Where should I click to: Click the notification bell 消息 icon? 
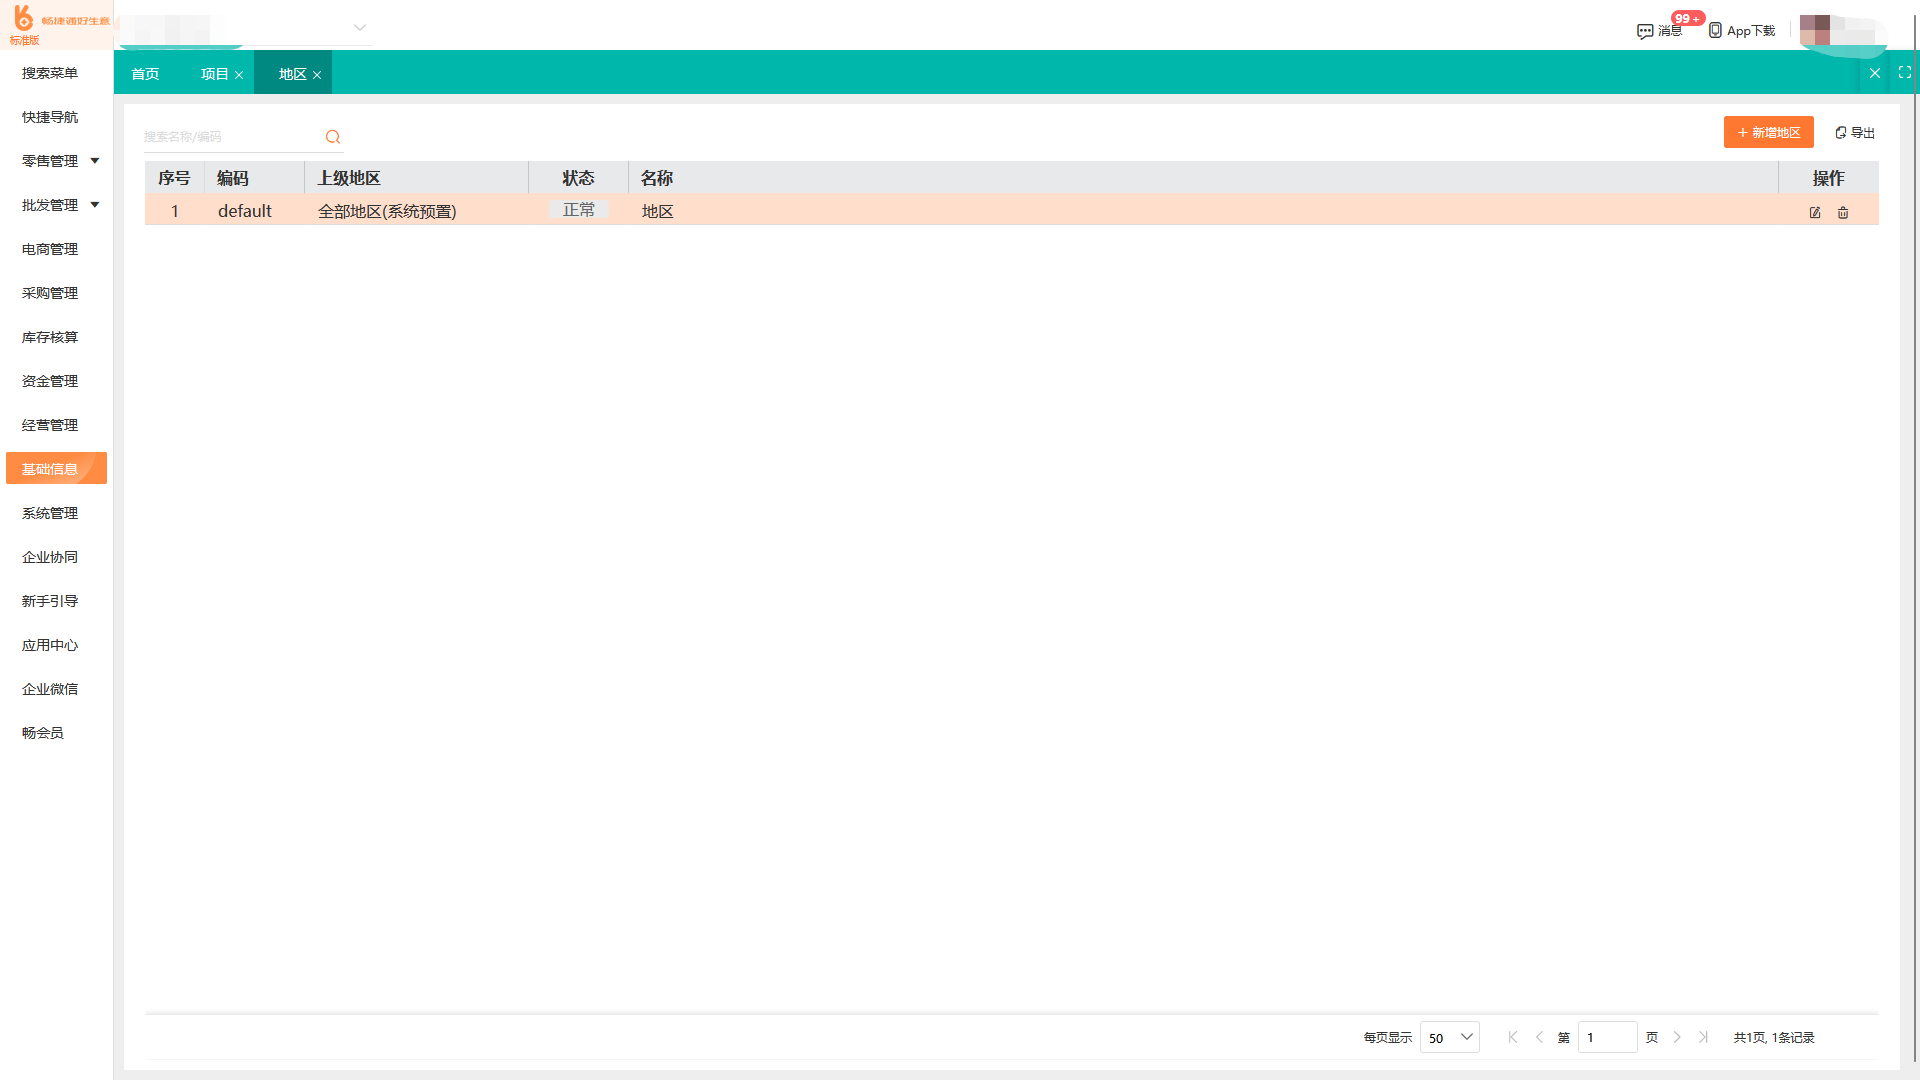pos(1660,29)
